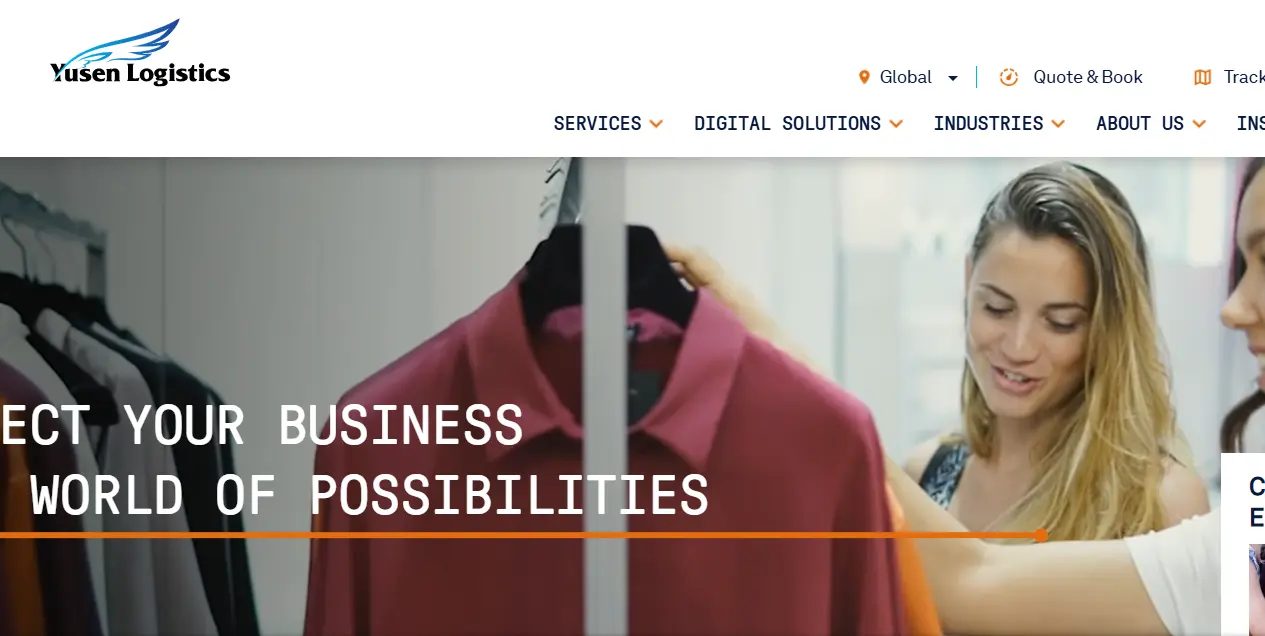This screenshot has width=1265, height=636.
Task: Expand the Digital Solutions chevron
Action: coord(896,124)
